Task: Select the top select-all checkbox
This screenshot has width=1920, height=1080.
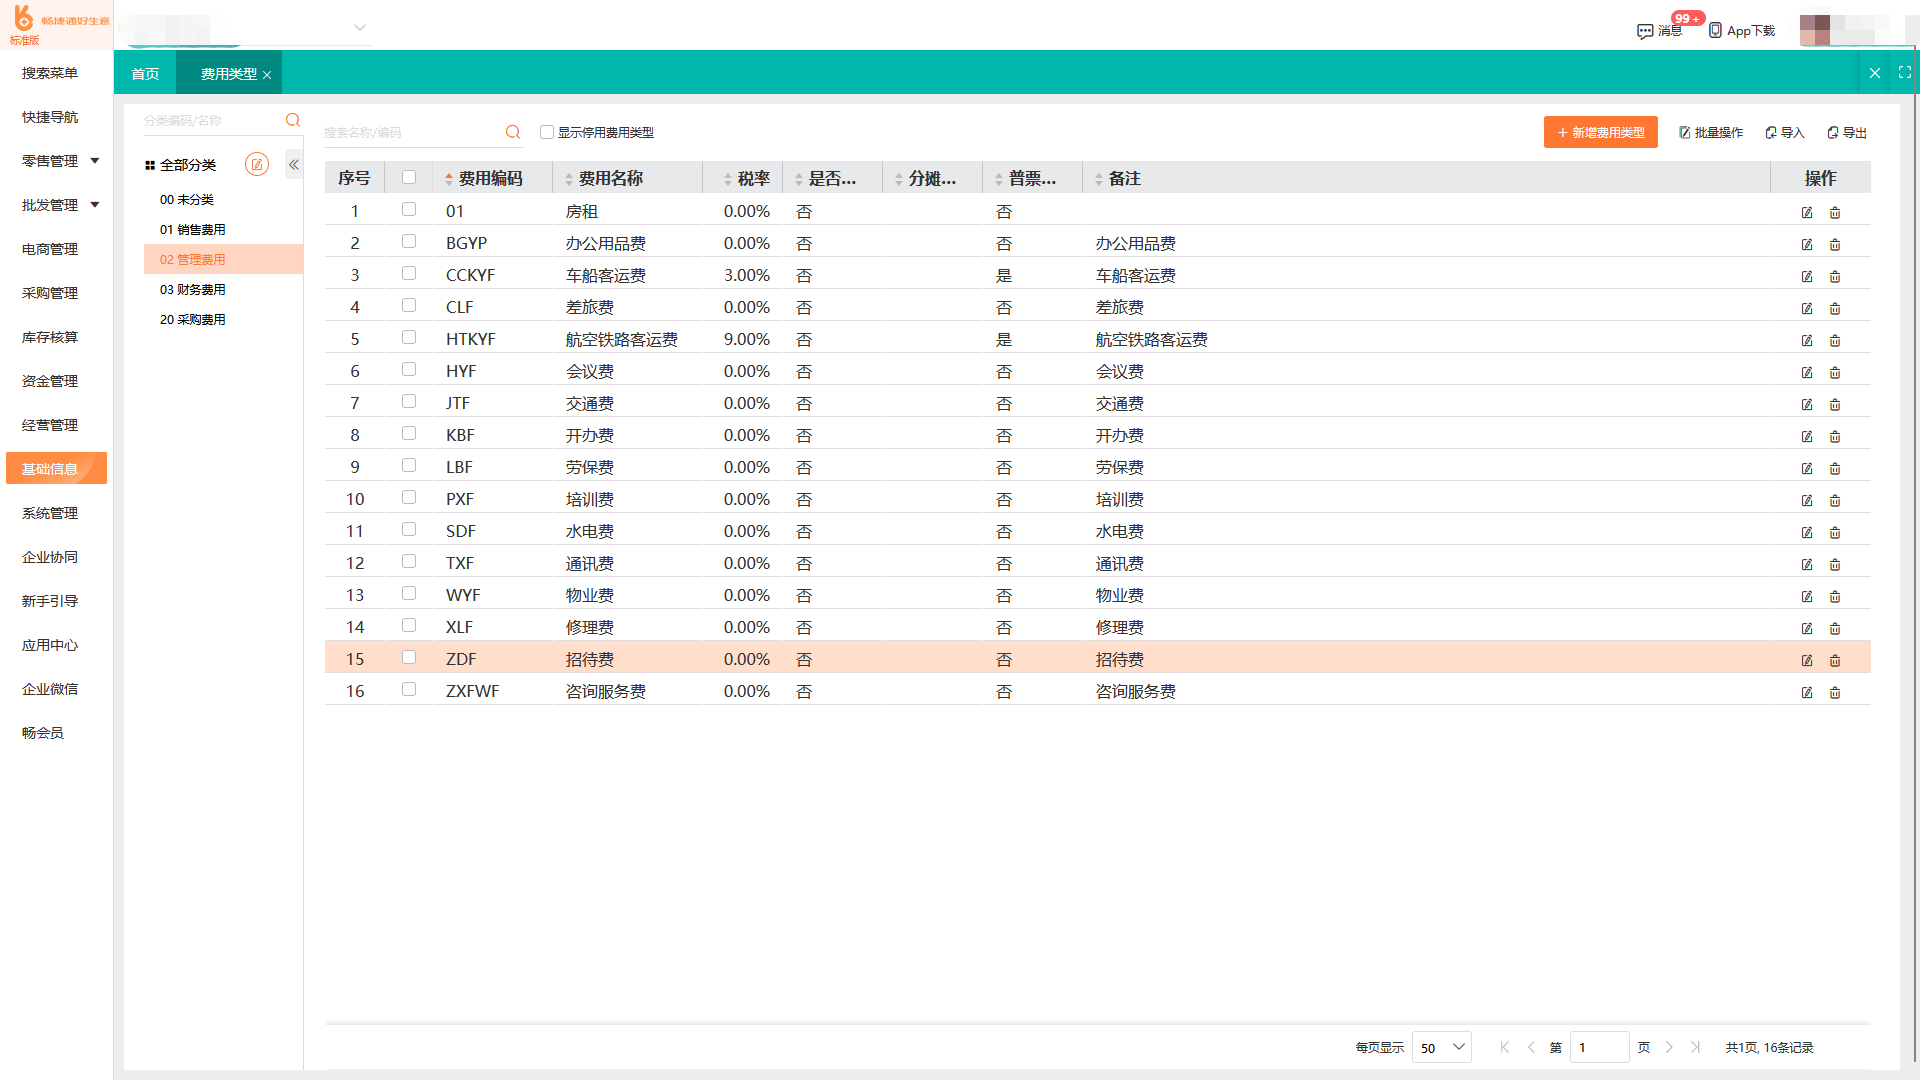Action: [409, 177]
